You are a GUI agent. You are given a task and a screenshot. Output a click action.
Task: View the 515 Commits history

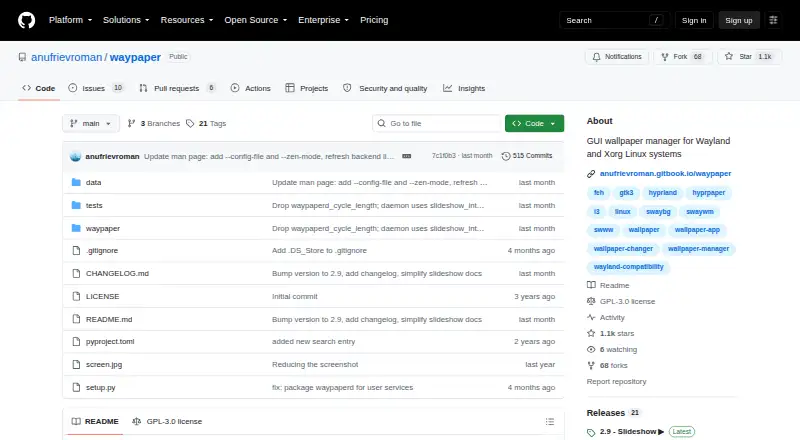(527, 156)
